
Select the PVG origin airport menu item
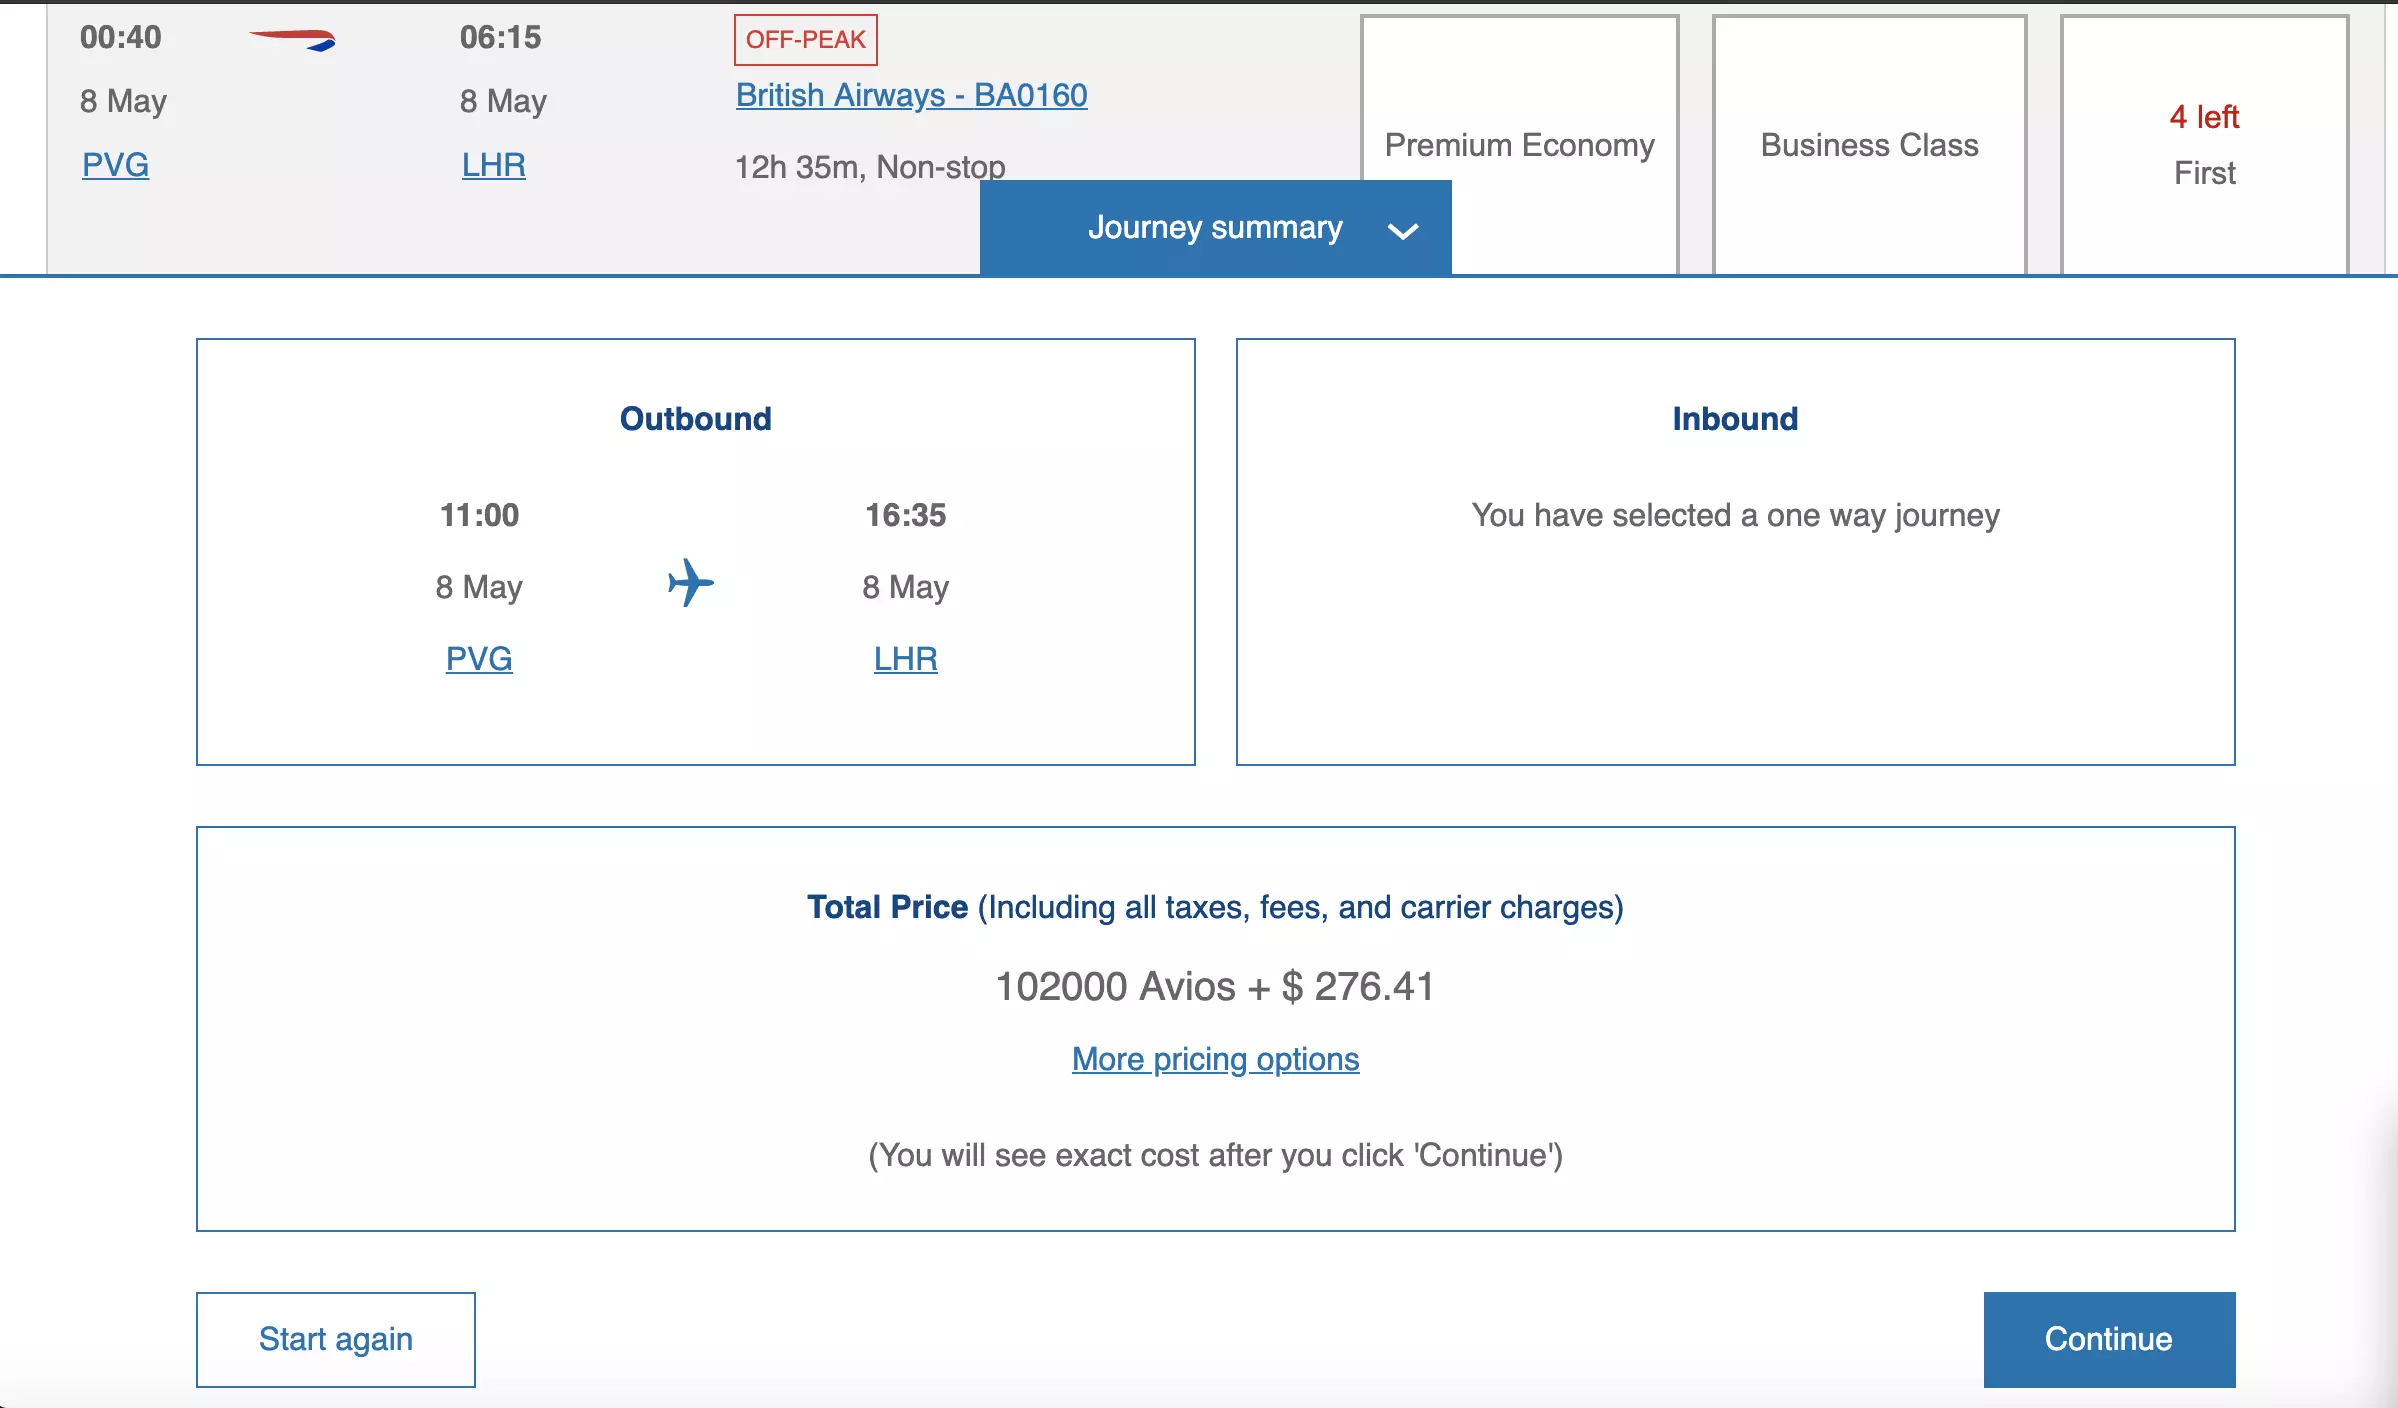click(x=114, y=163)
